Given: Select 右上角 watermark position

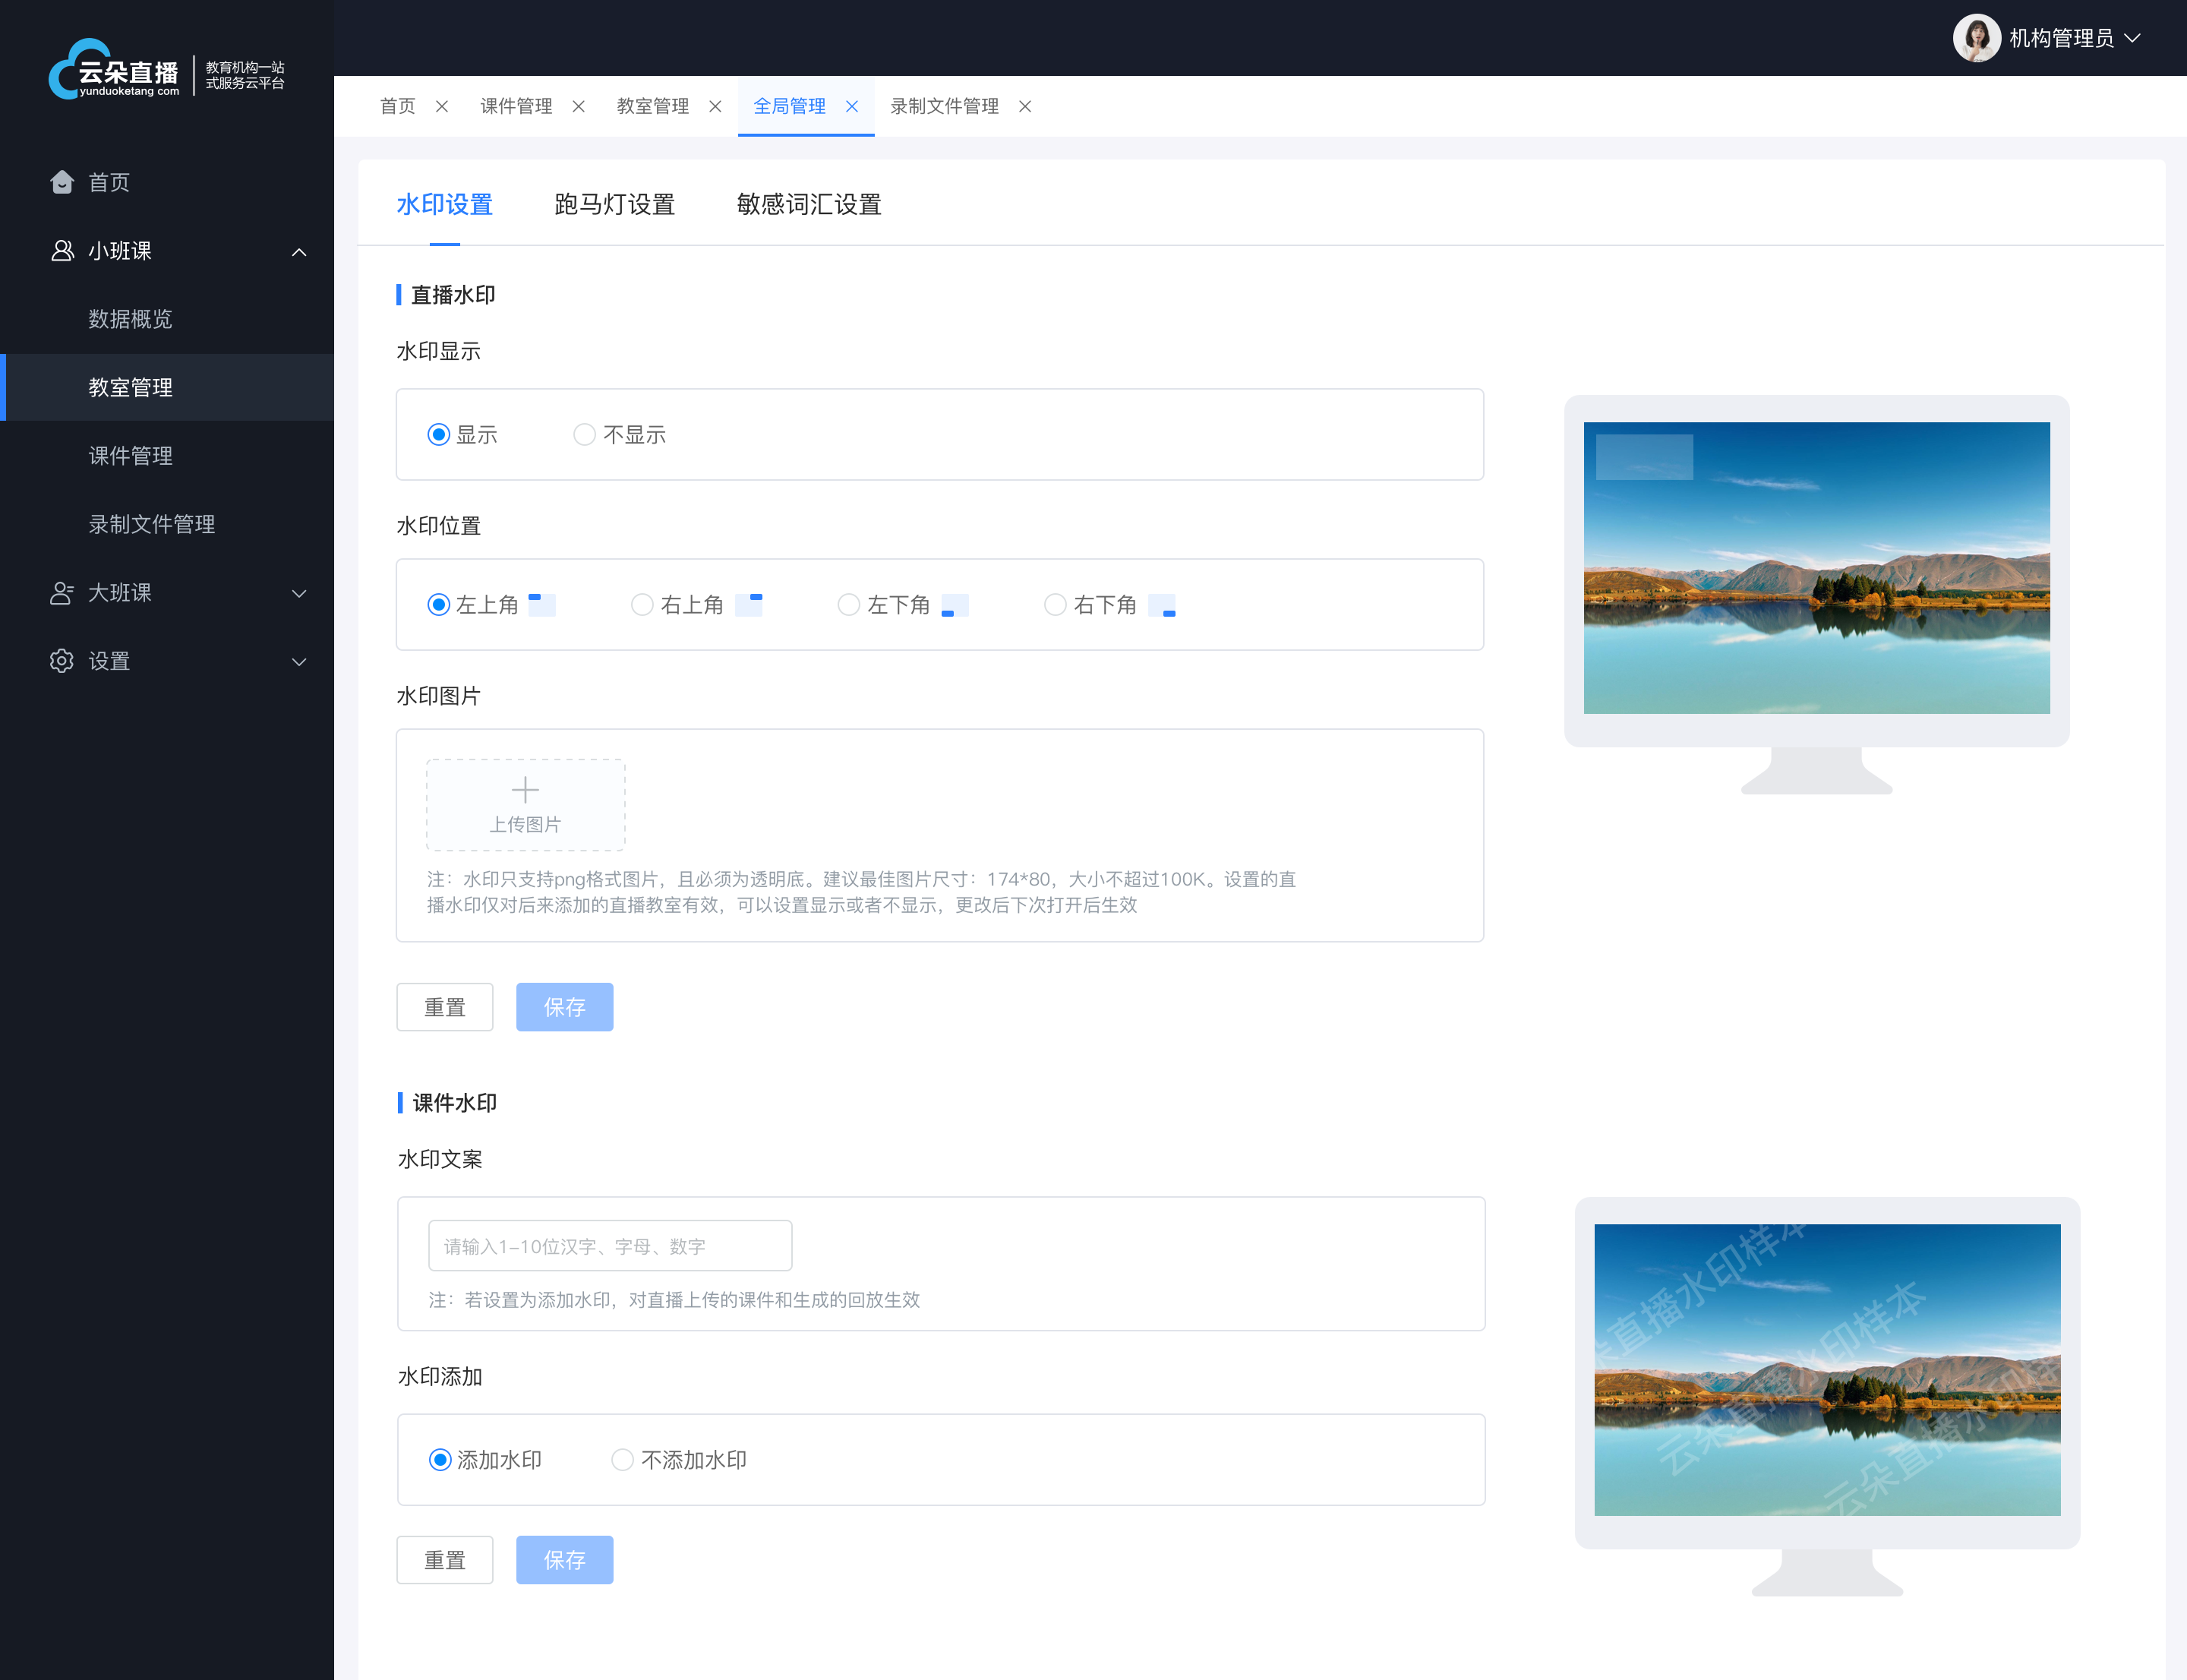Looking at the screenshot, I should (642, 605).
